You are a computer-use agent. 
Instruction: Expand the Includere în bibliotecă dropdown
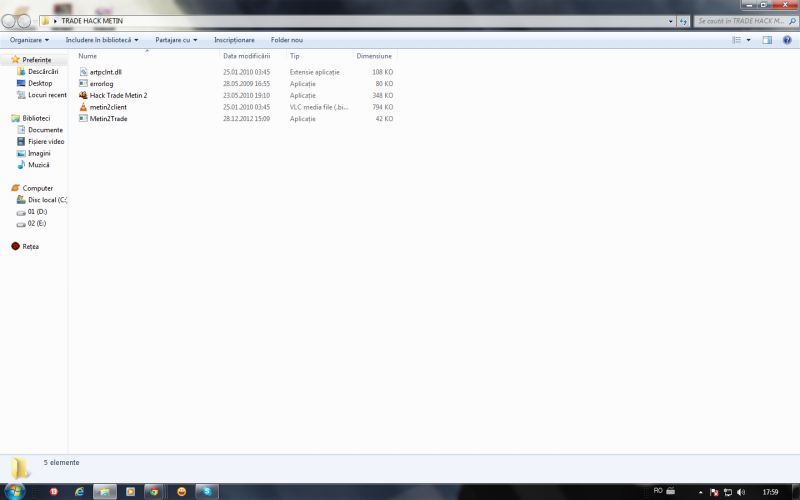(x=102, y=40)
